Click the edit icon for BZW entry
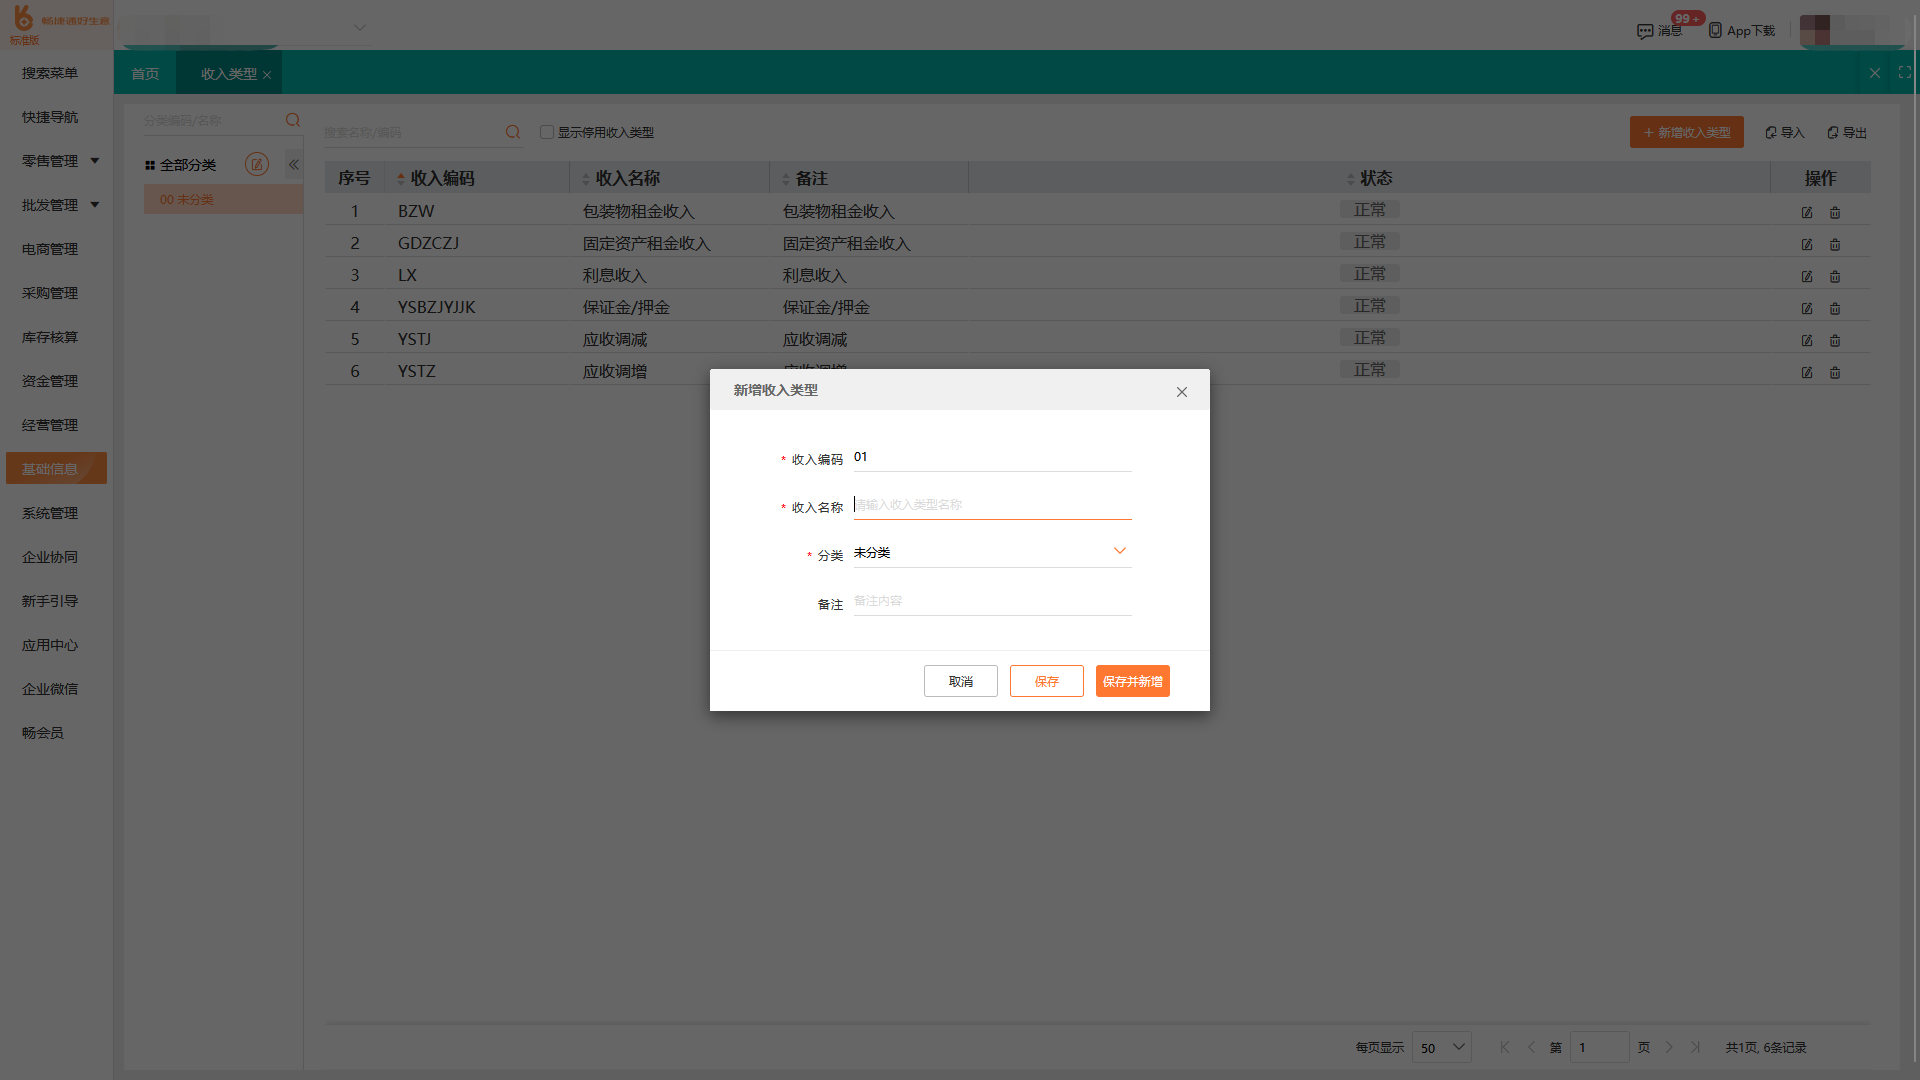 click(1807, 212)
